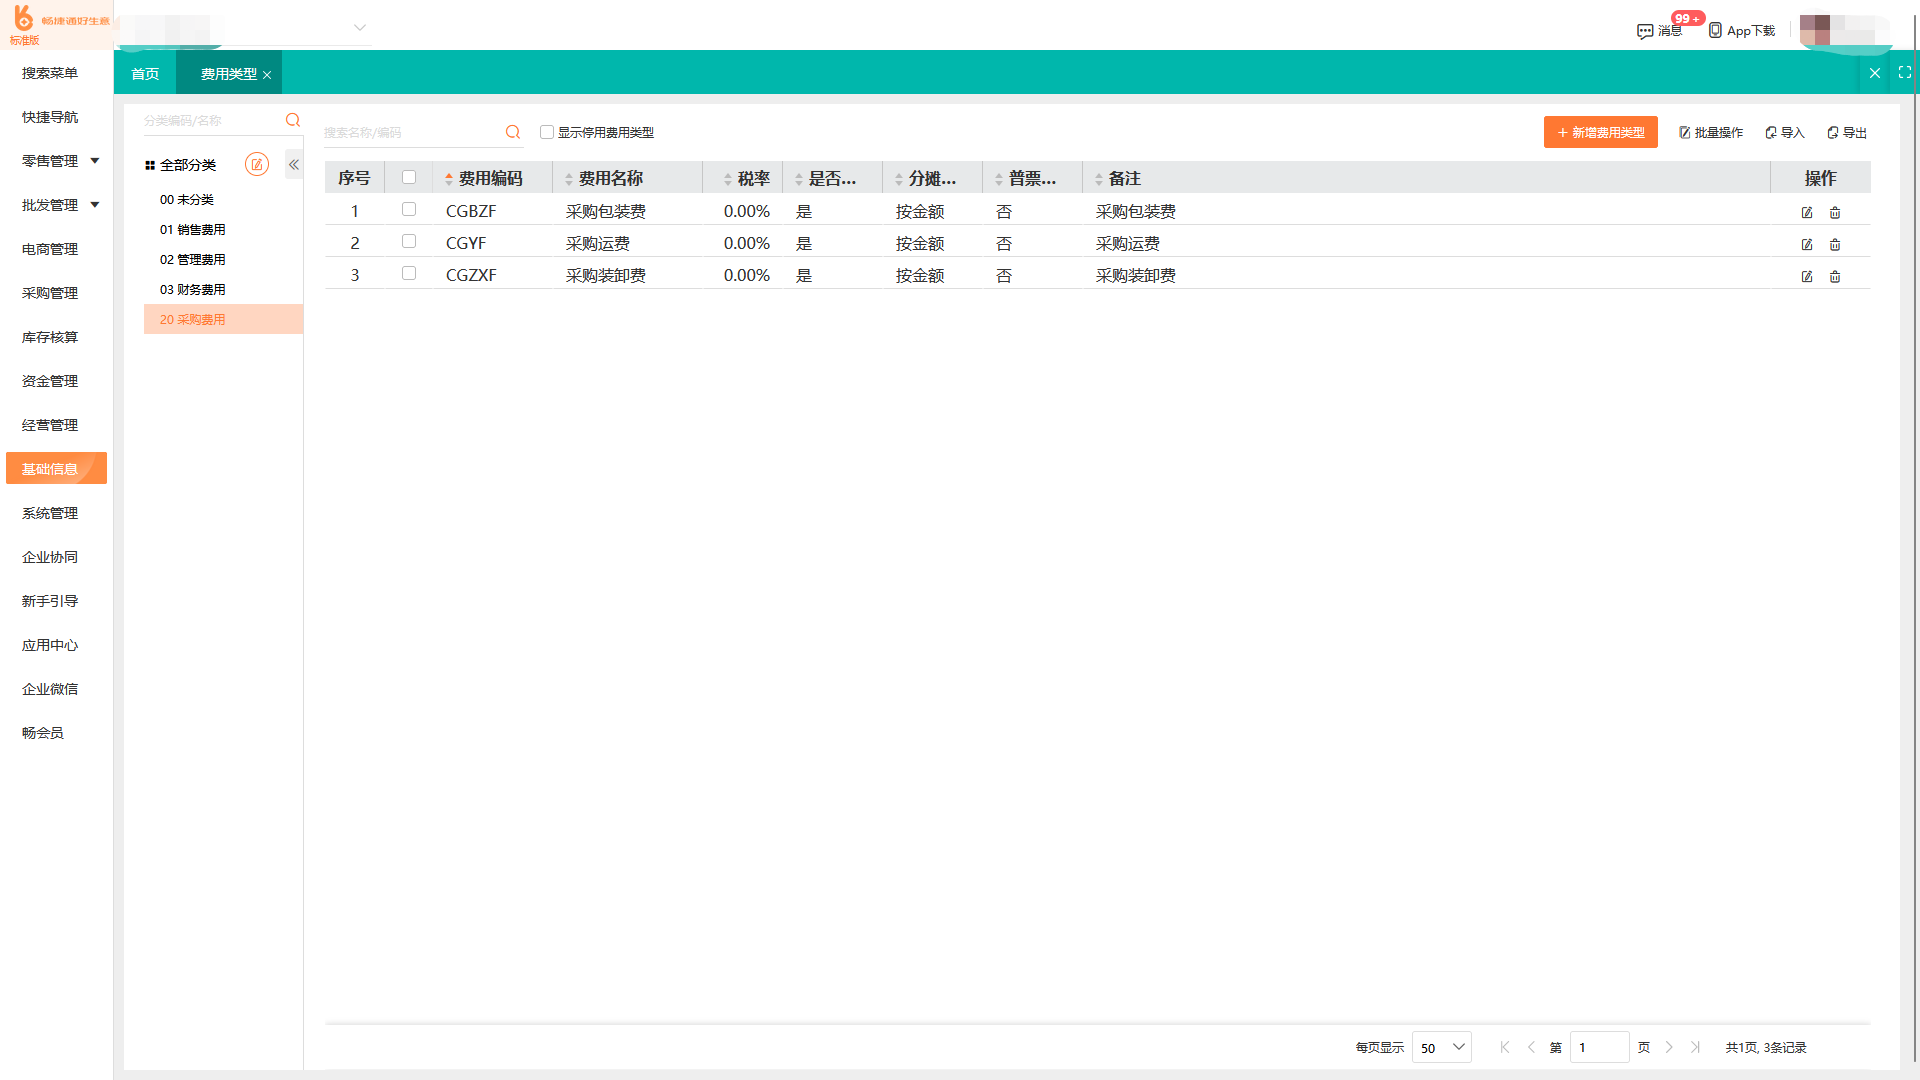
Task: Click the 新增费用类型 button
Action: (1598, 132)
